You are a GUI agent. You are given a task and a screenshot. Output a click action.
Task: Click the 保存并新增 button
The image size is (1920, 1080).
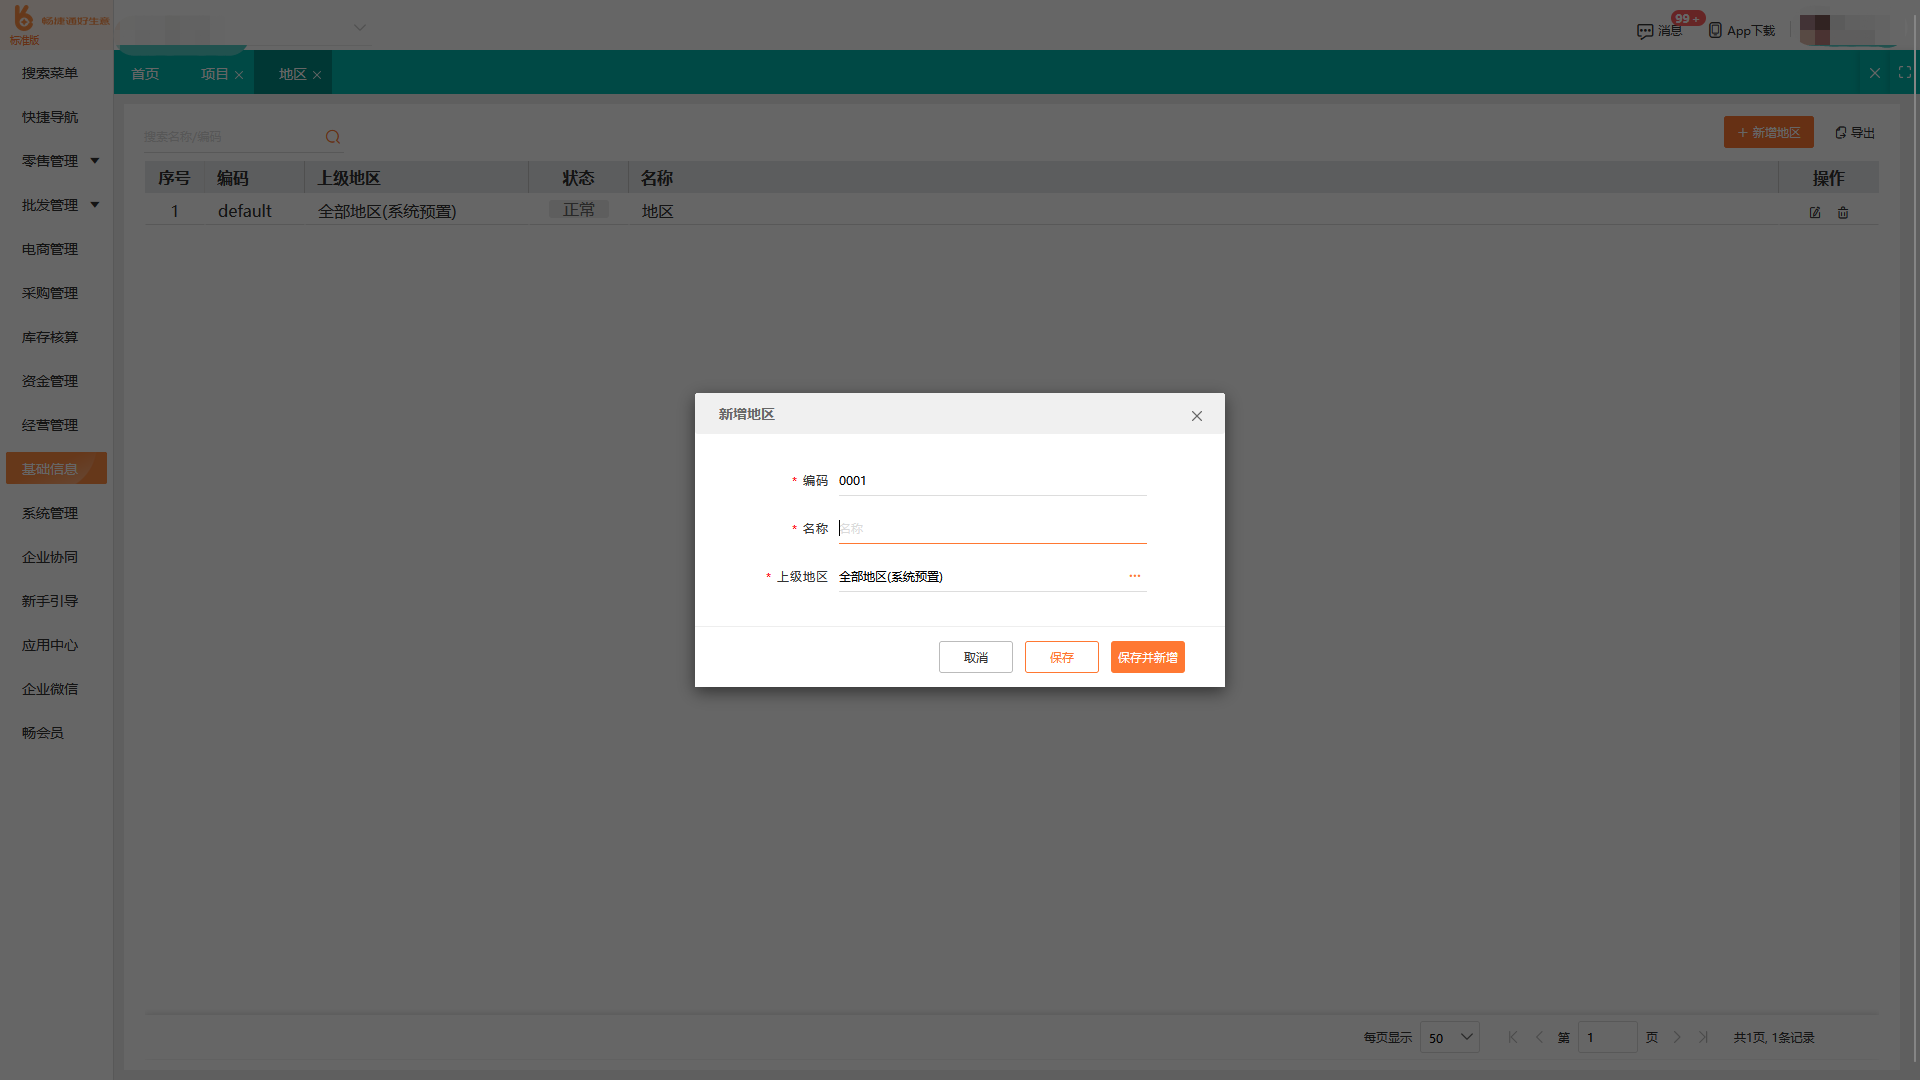(1147, 657)
